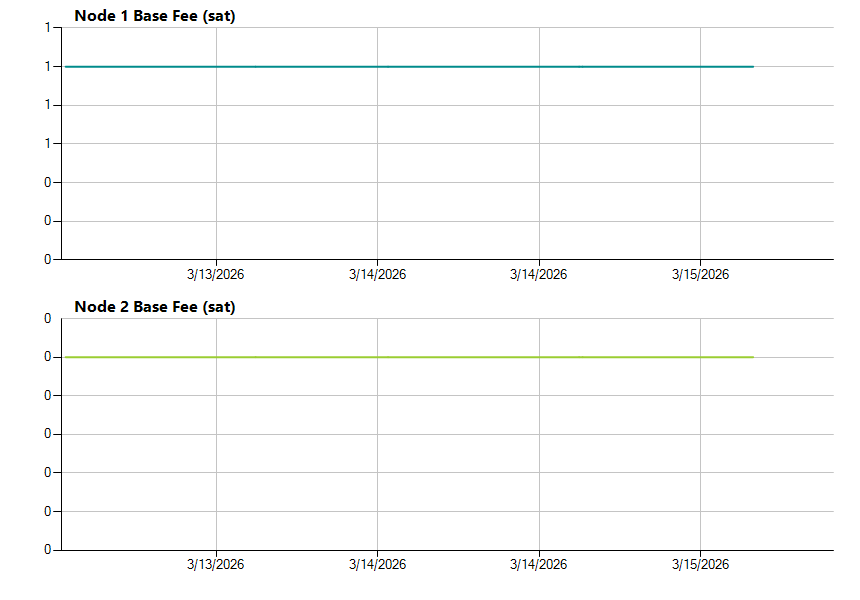860x600 pixels.
Task: Click the 3/15/2026 label on Node 1 chart
Action: tap(700, 274)
